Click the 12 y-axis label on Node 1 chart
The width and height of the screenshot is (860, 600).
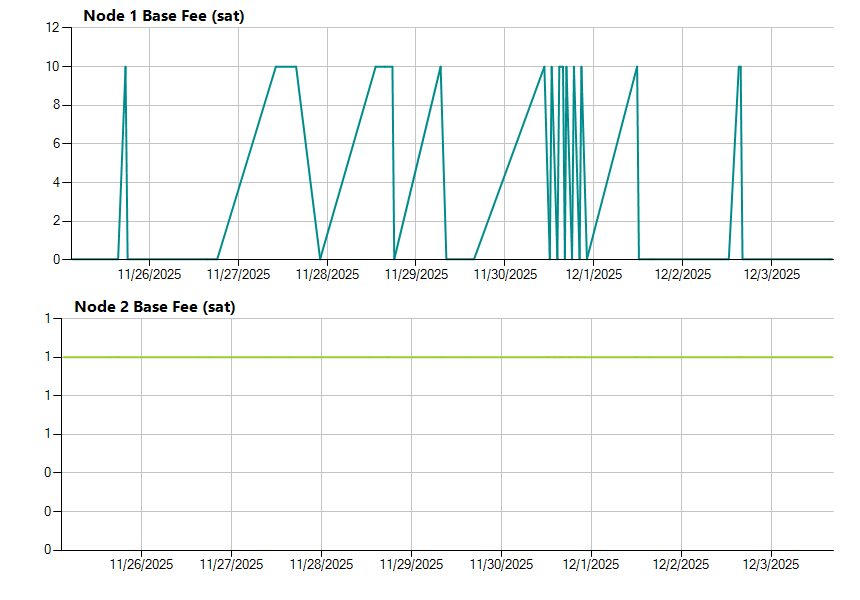tap(52, 28)
